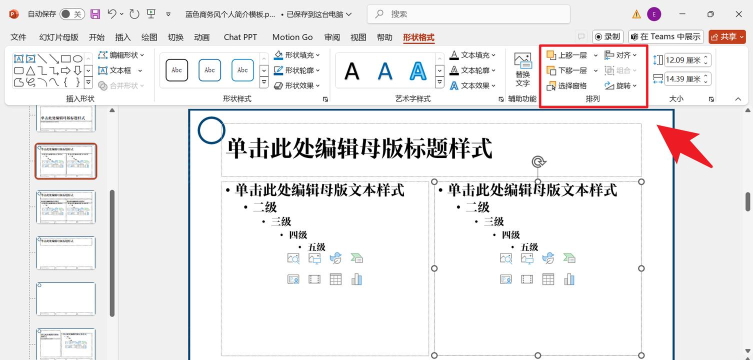Image resolution: width=753 pixels, height=360 pixels.
Task: Start presentation from beginning icon
Action: pyautogui.click(x=151, y=14)
